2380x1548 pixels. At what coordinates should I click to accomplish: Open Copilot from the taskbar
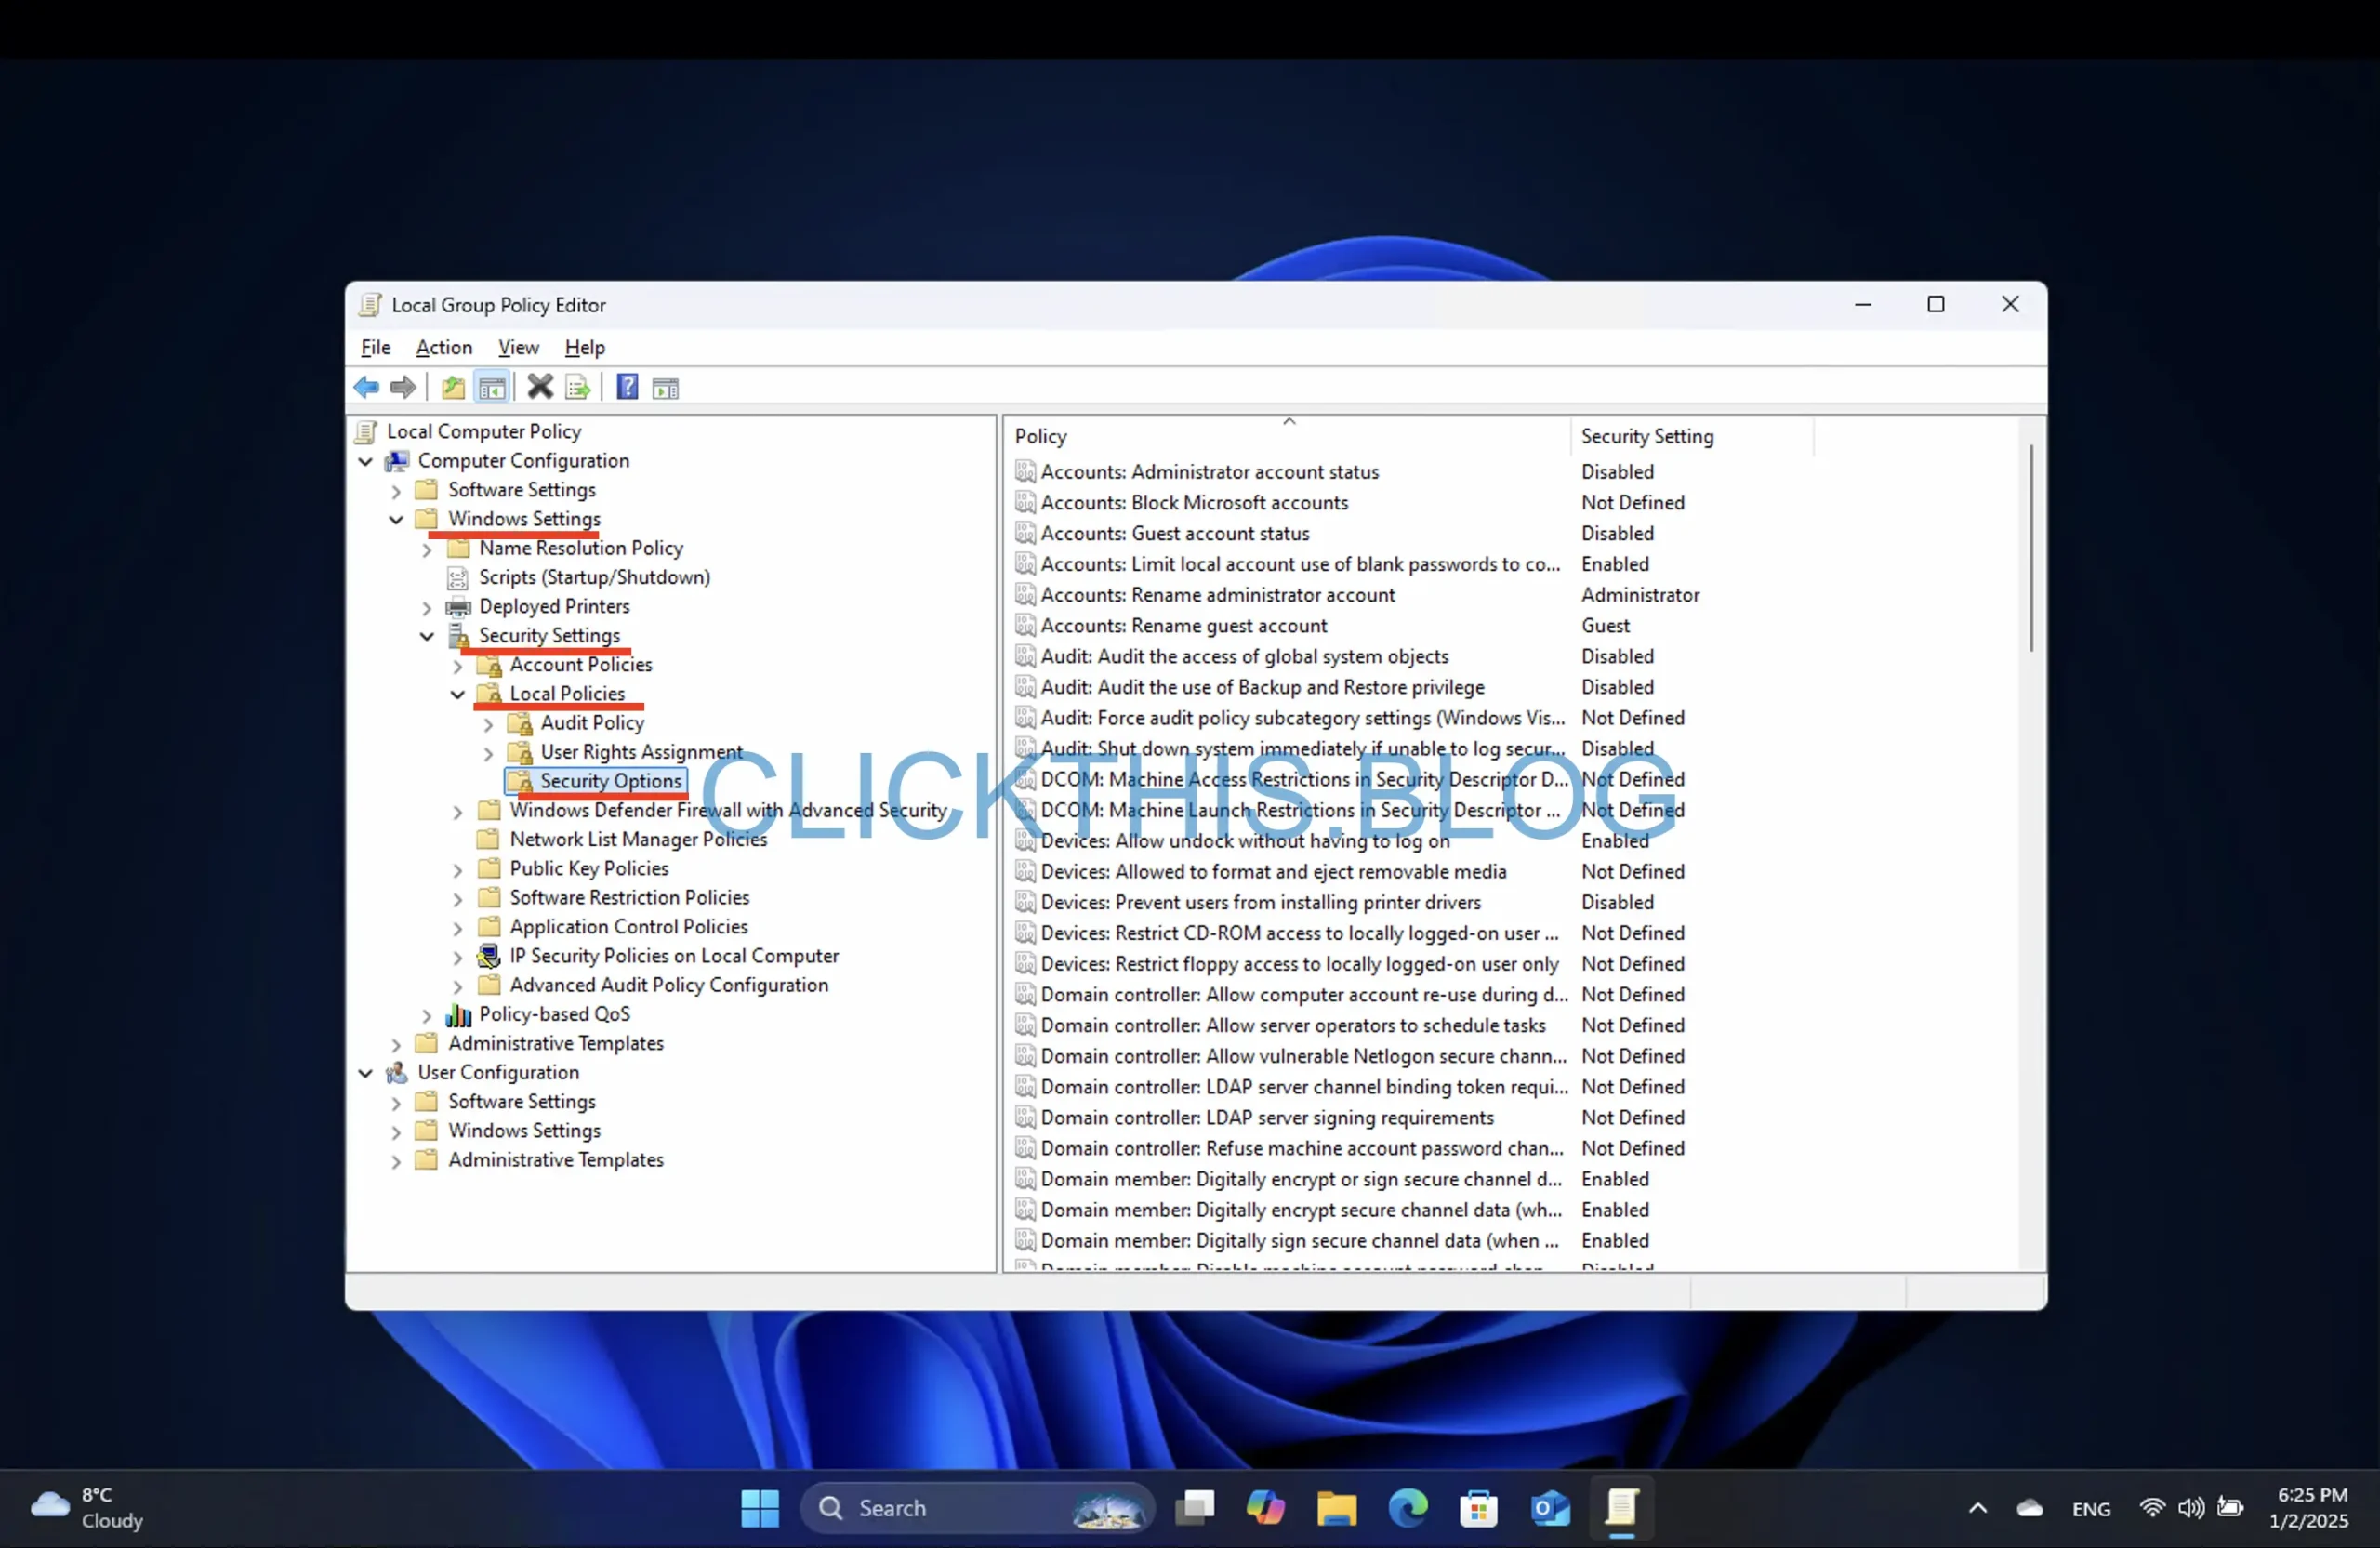pos(1265,1508)
